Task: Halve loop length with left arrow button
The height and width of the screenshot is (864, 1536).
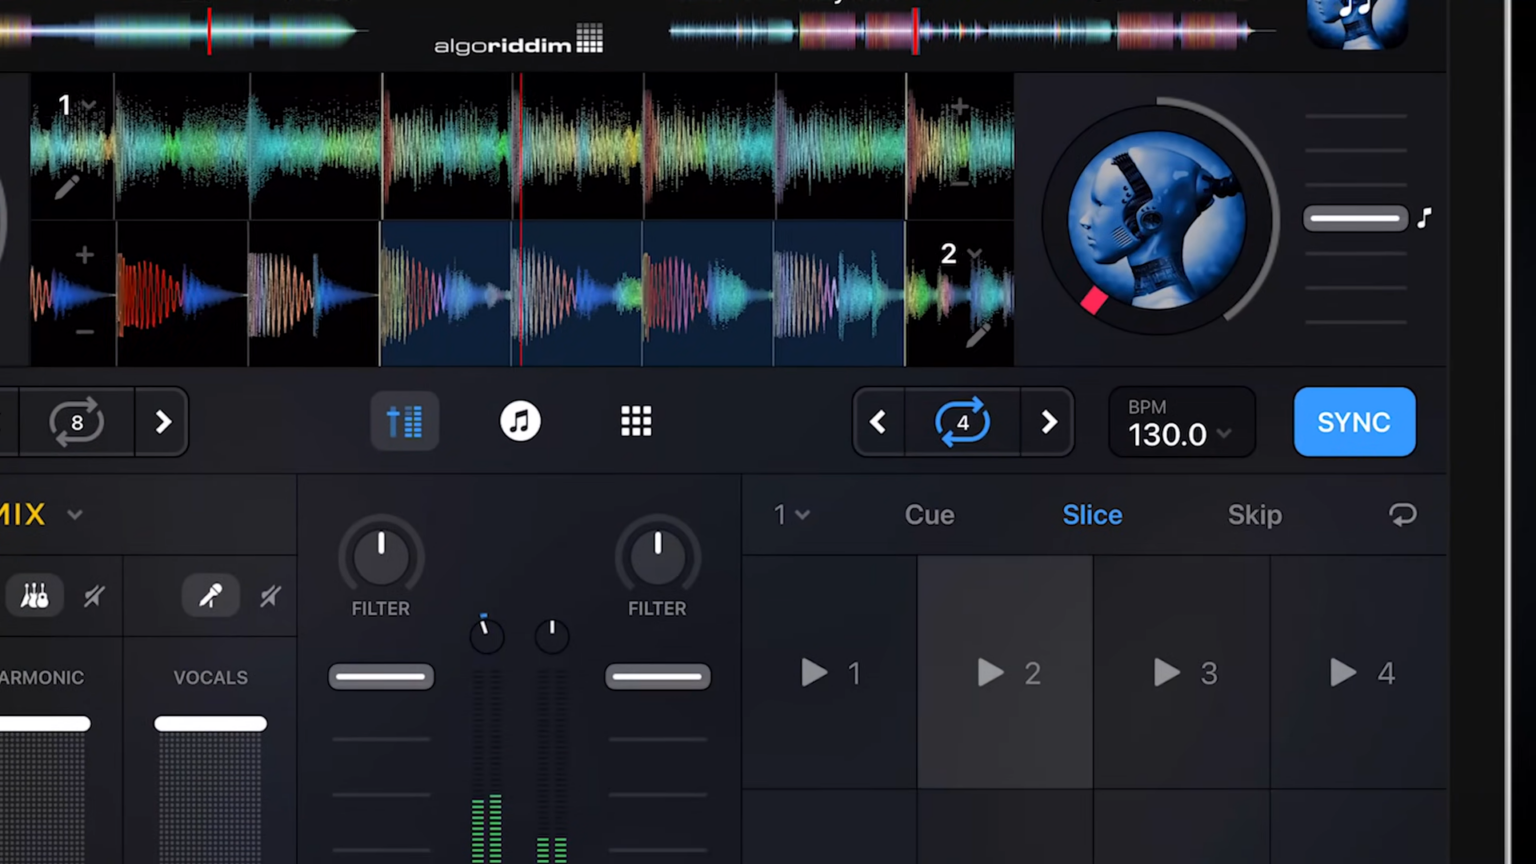Action: click(877, 421)
